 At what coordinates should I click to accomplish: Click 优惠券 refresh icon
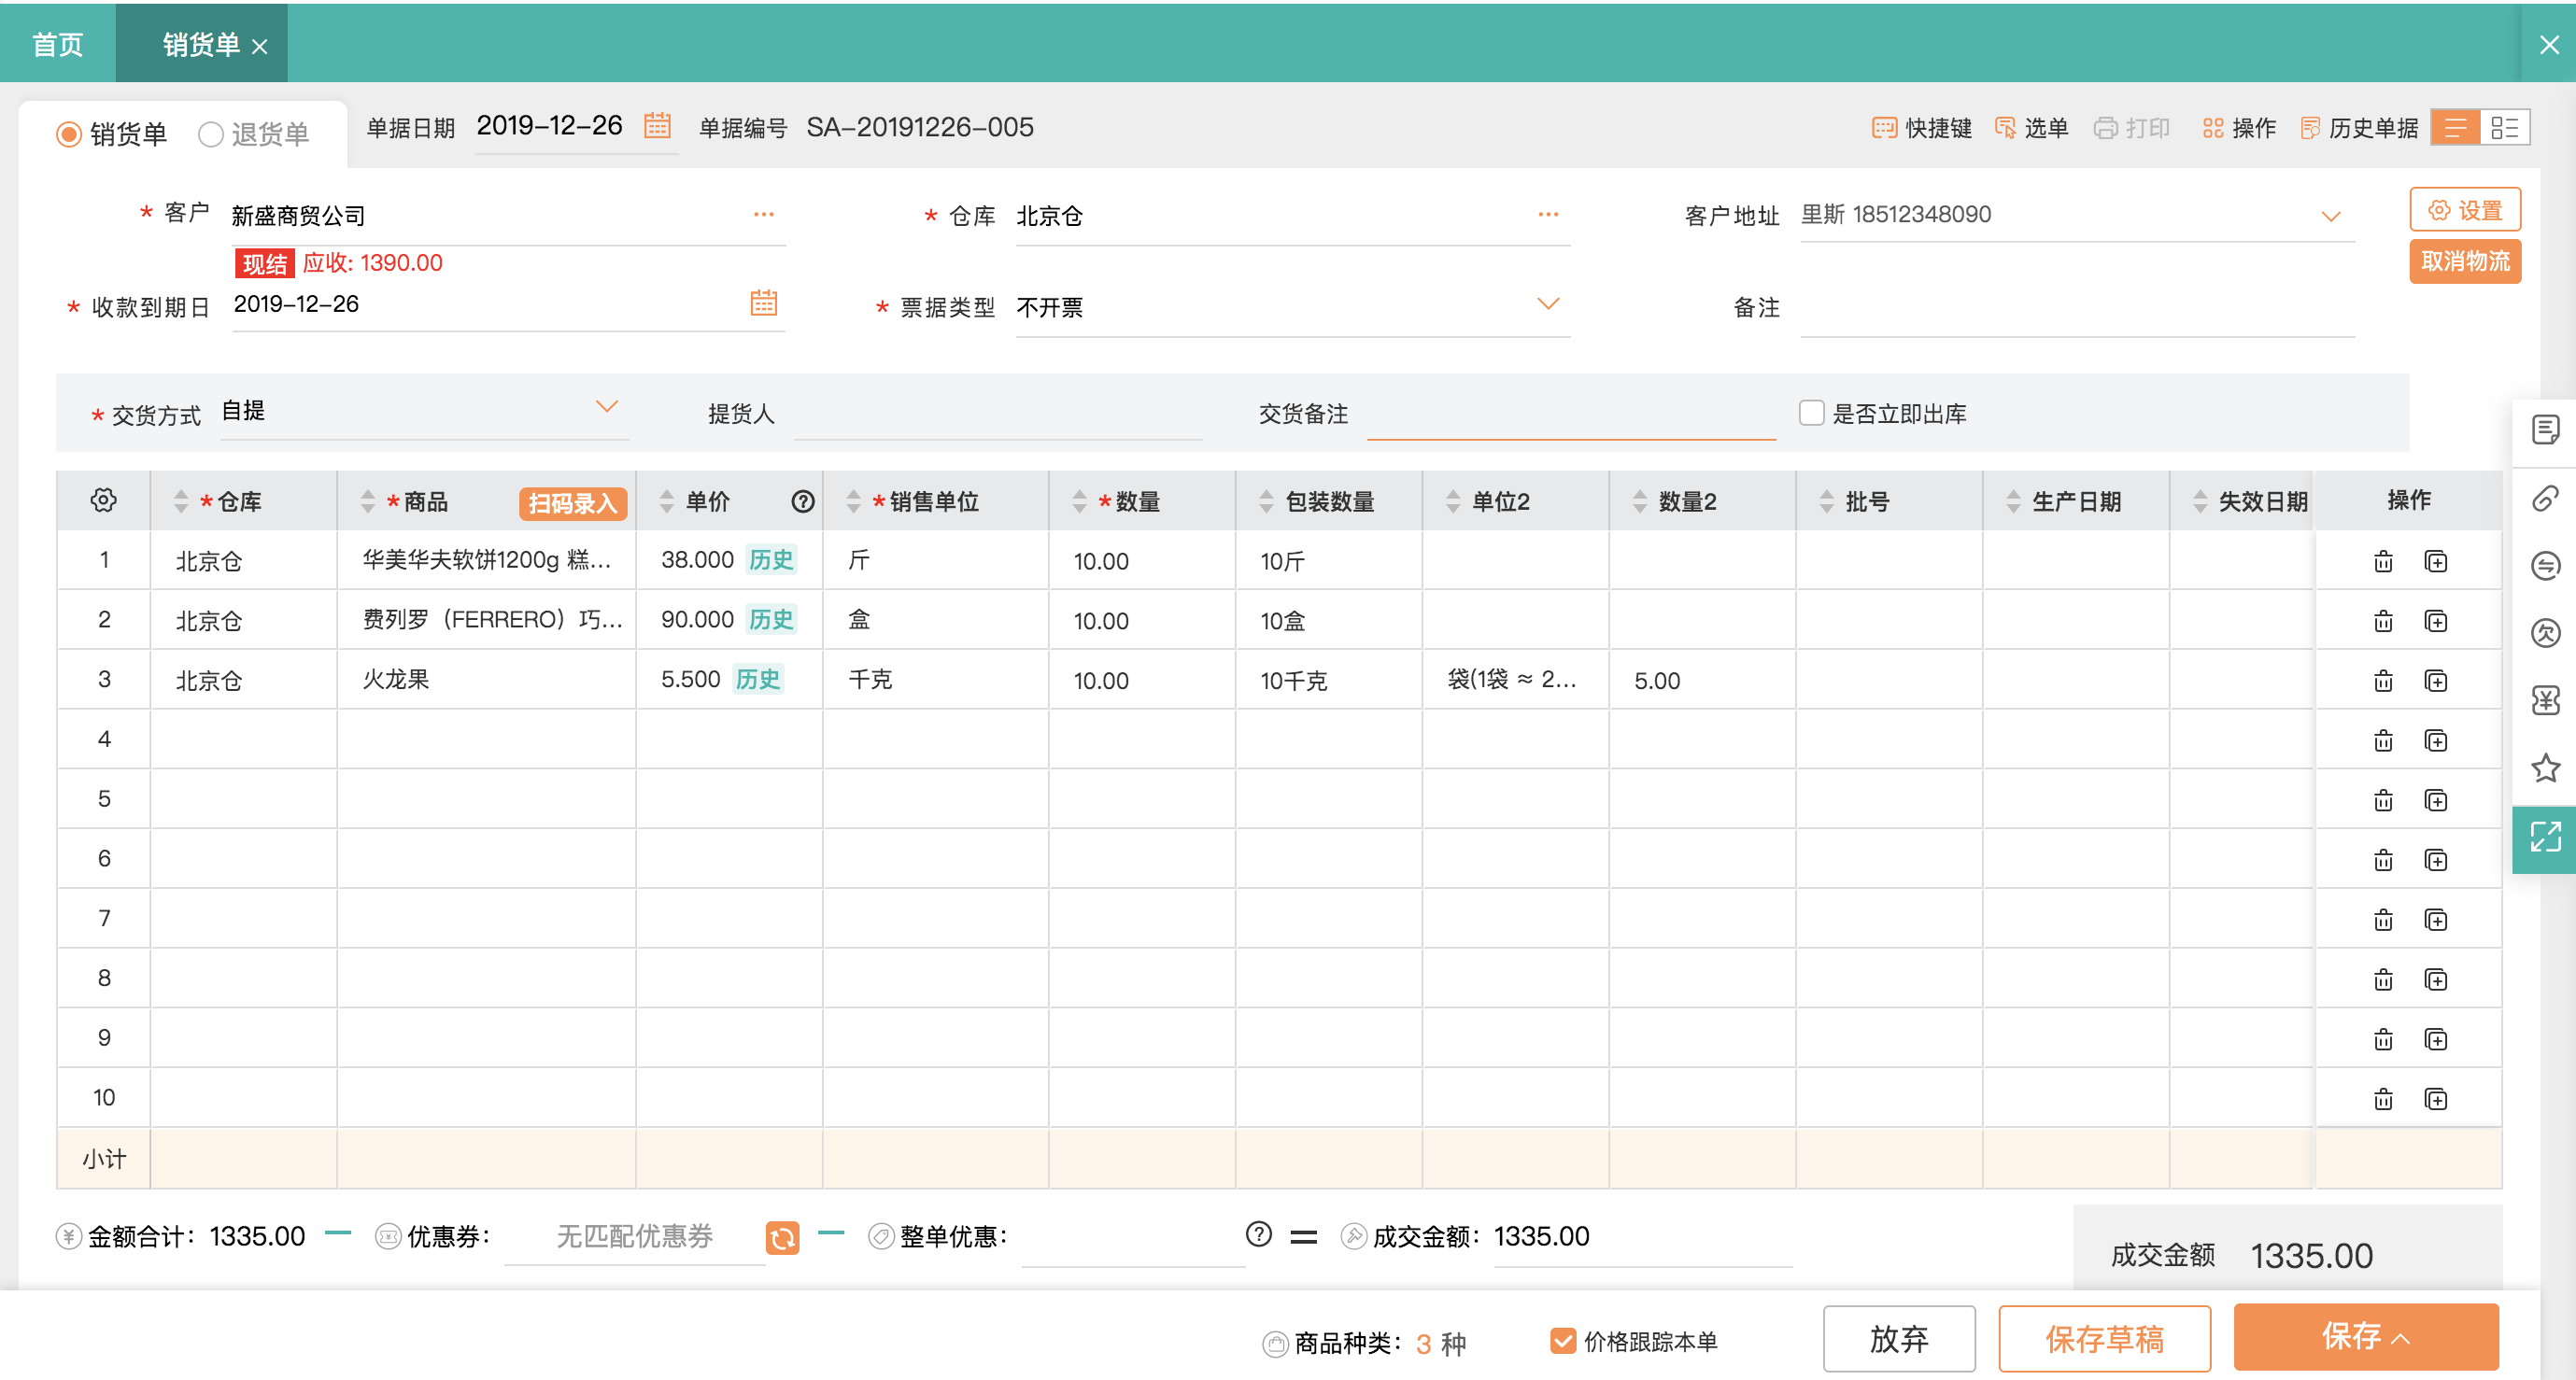coord(782,1237)
